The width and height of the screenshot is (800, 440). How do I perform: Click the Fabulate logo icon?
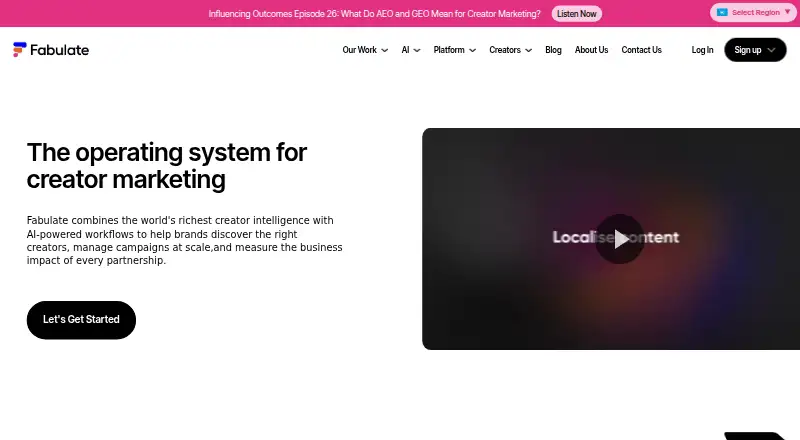click(x=19, y=50)
